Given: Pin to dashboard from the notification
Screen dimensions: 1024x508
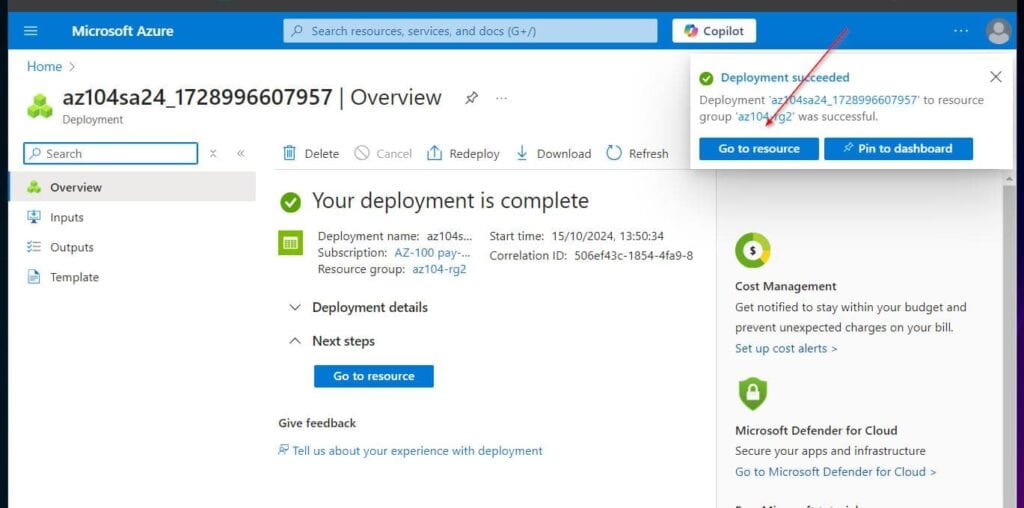Looking at the screenshot, I should click(898, 148).
